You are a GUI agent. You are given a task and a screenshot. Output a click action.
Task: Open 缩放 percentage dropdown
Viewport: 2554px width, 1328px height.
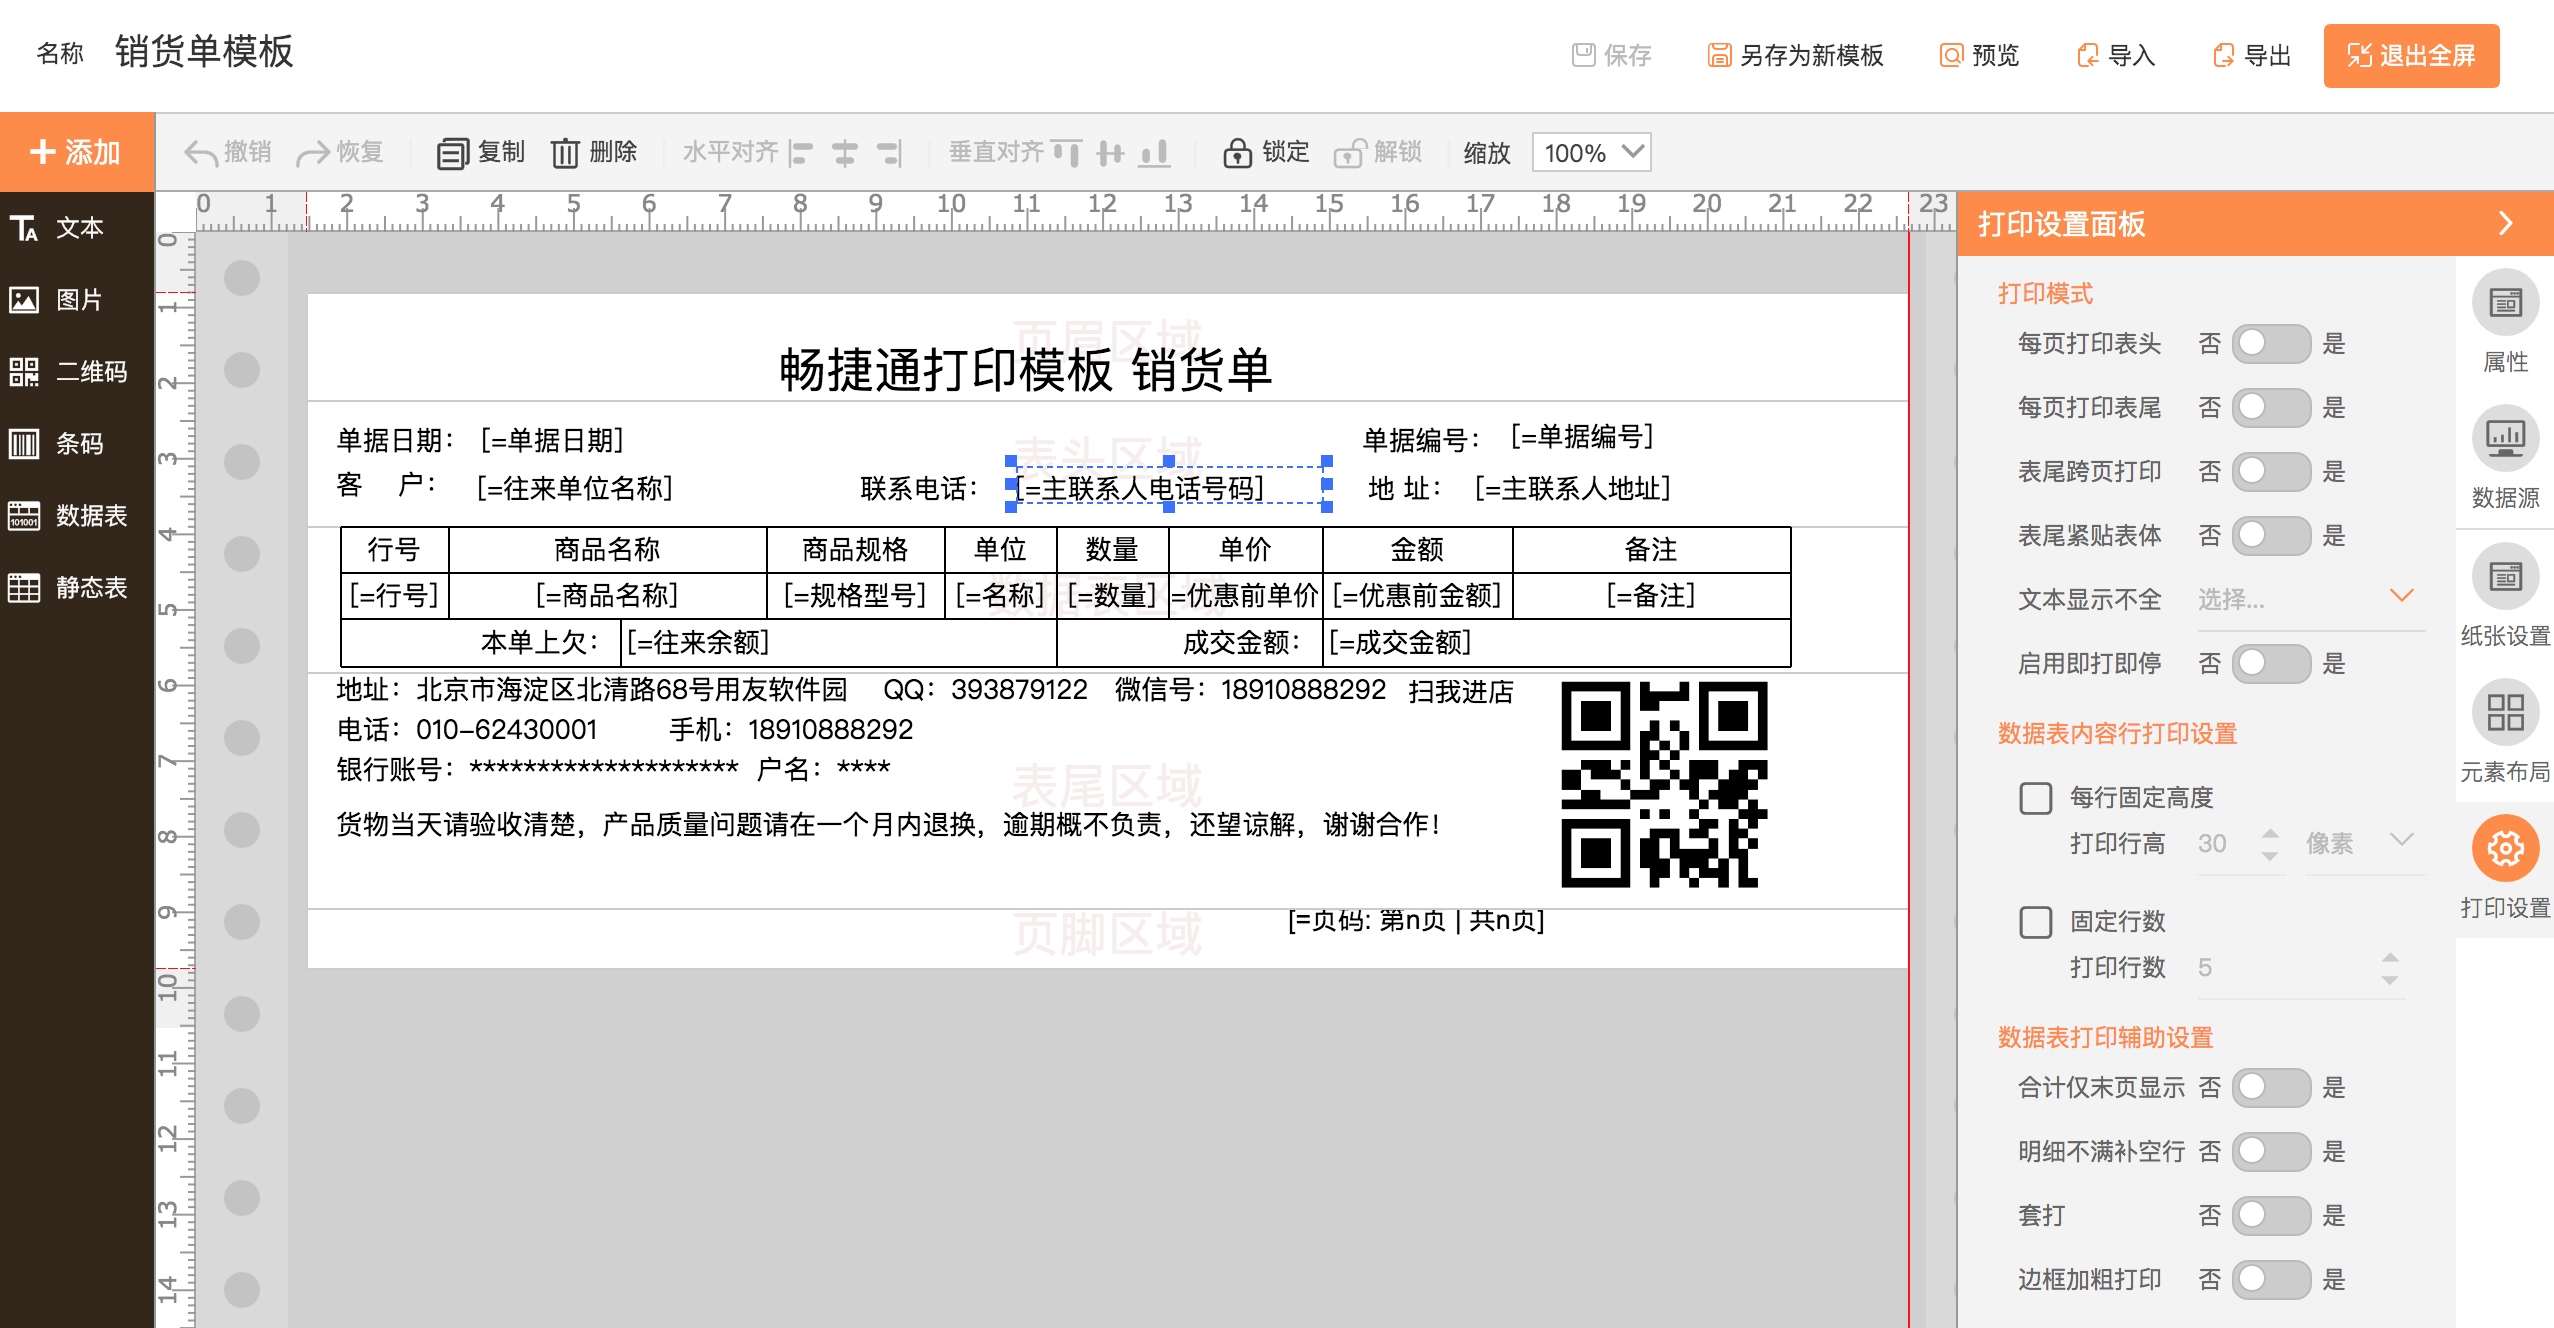pyautogui.click(x=1589, y=154)
